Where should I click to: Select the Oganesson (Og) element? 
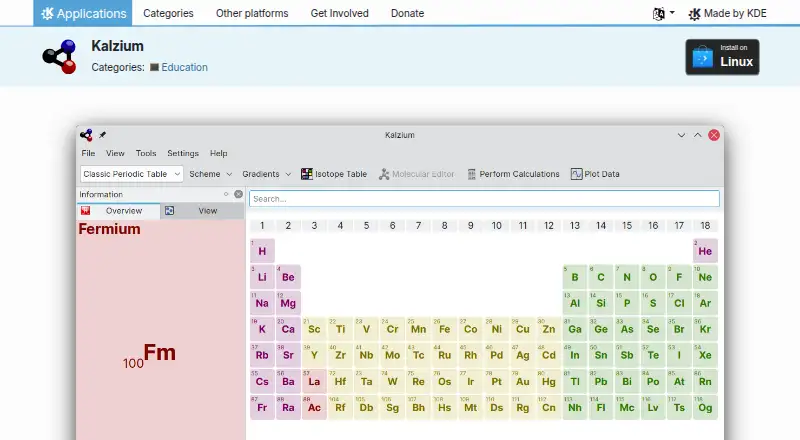[x=705, y=407]
